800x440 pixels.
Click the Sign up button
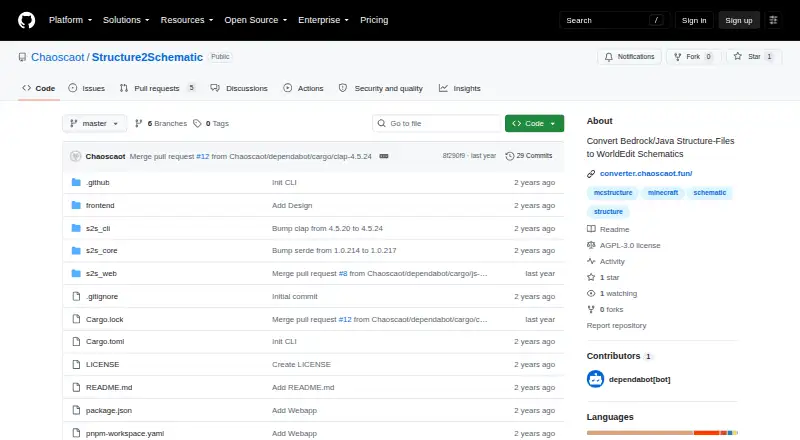(x=739, y=20)
